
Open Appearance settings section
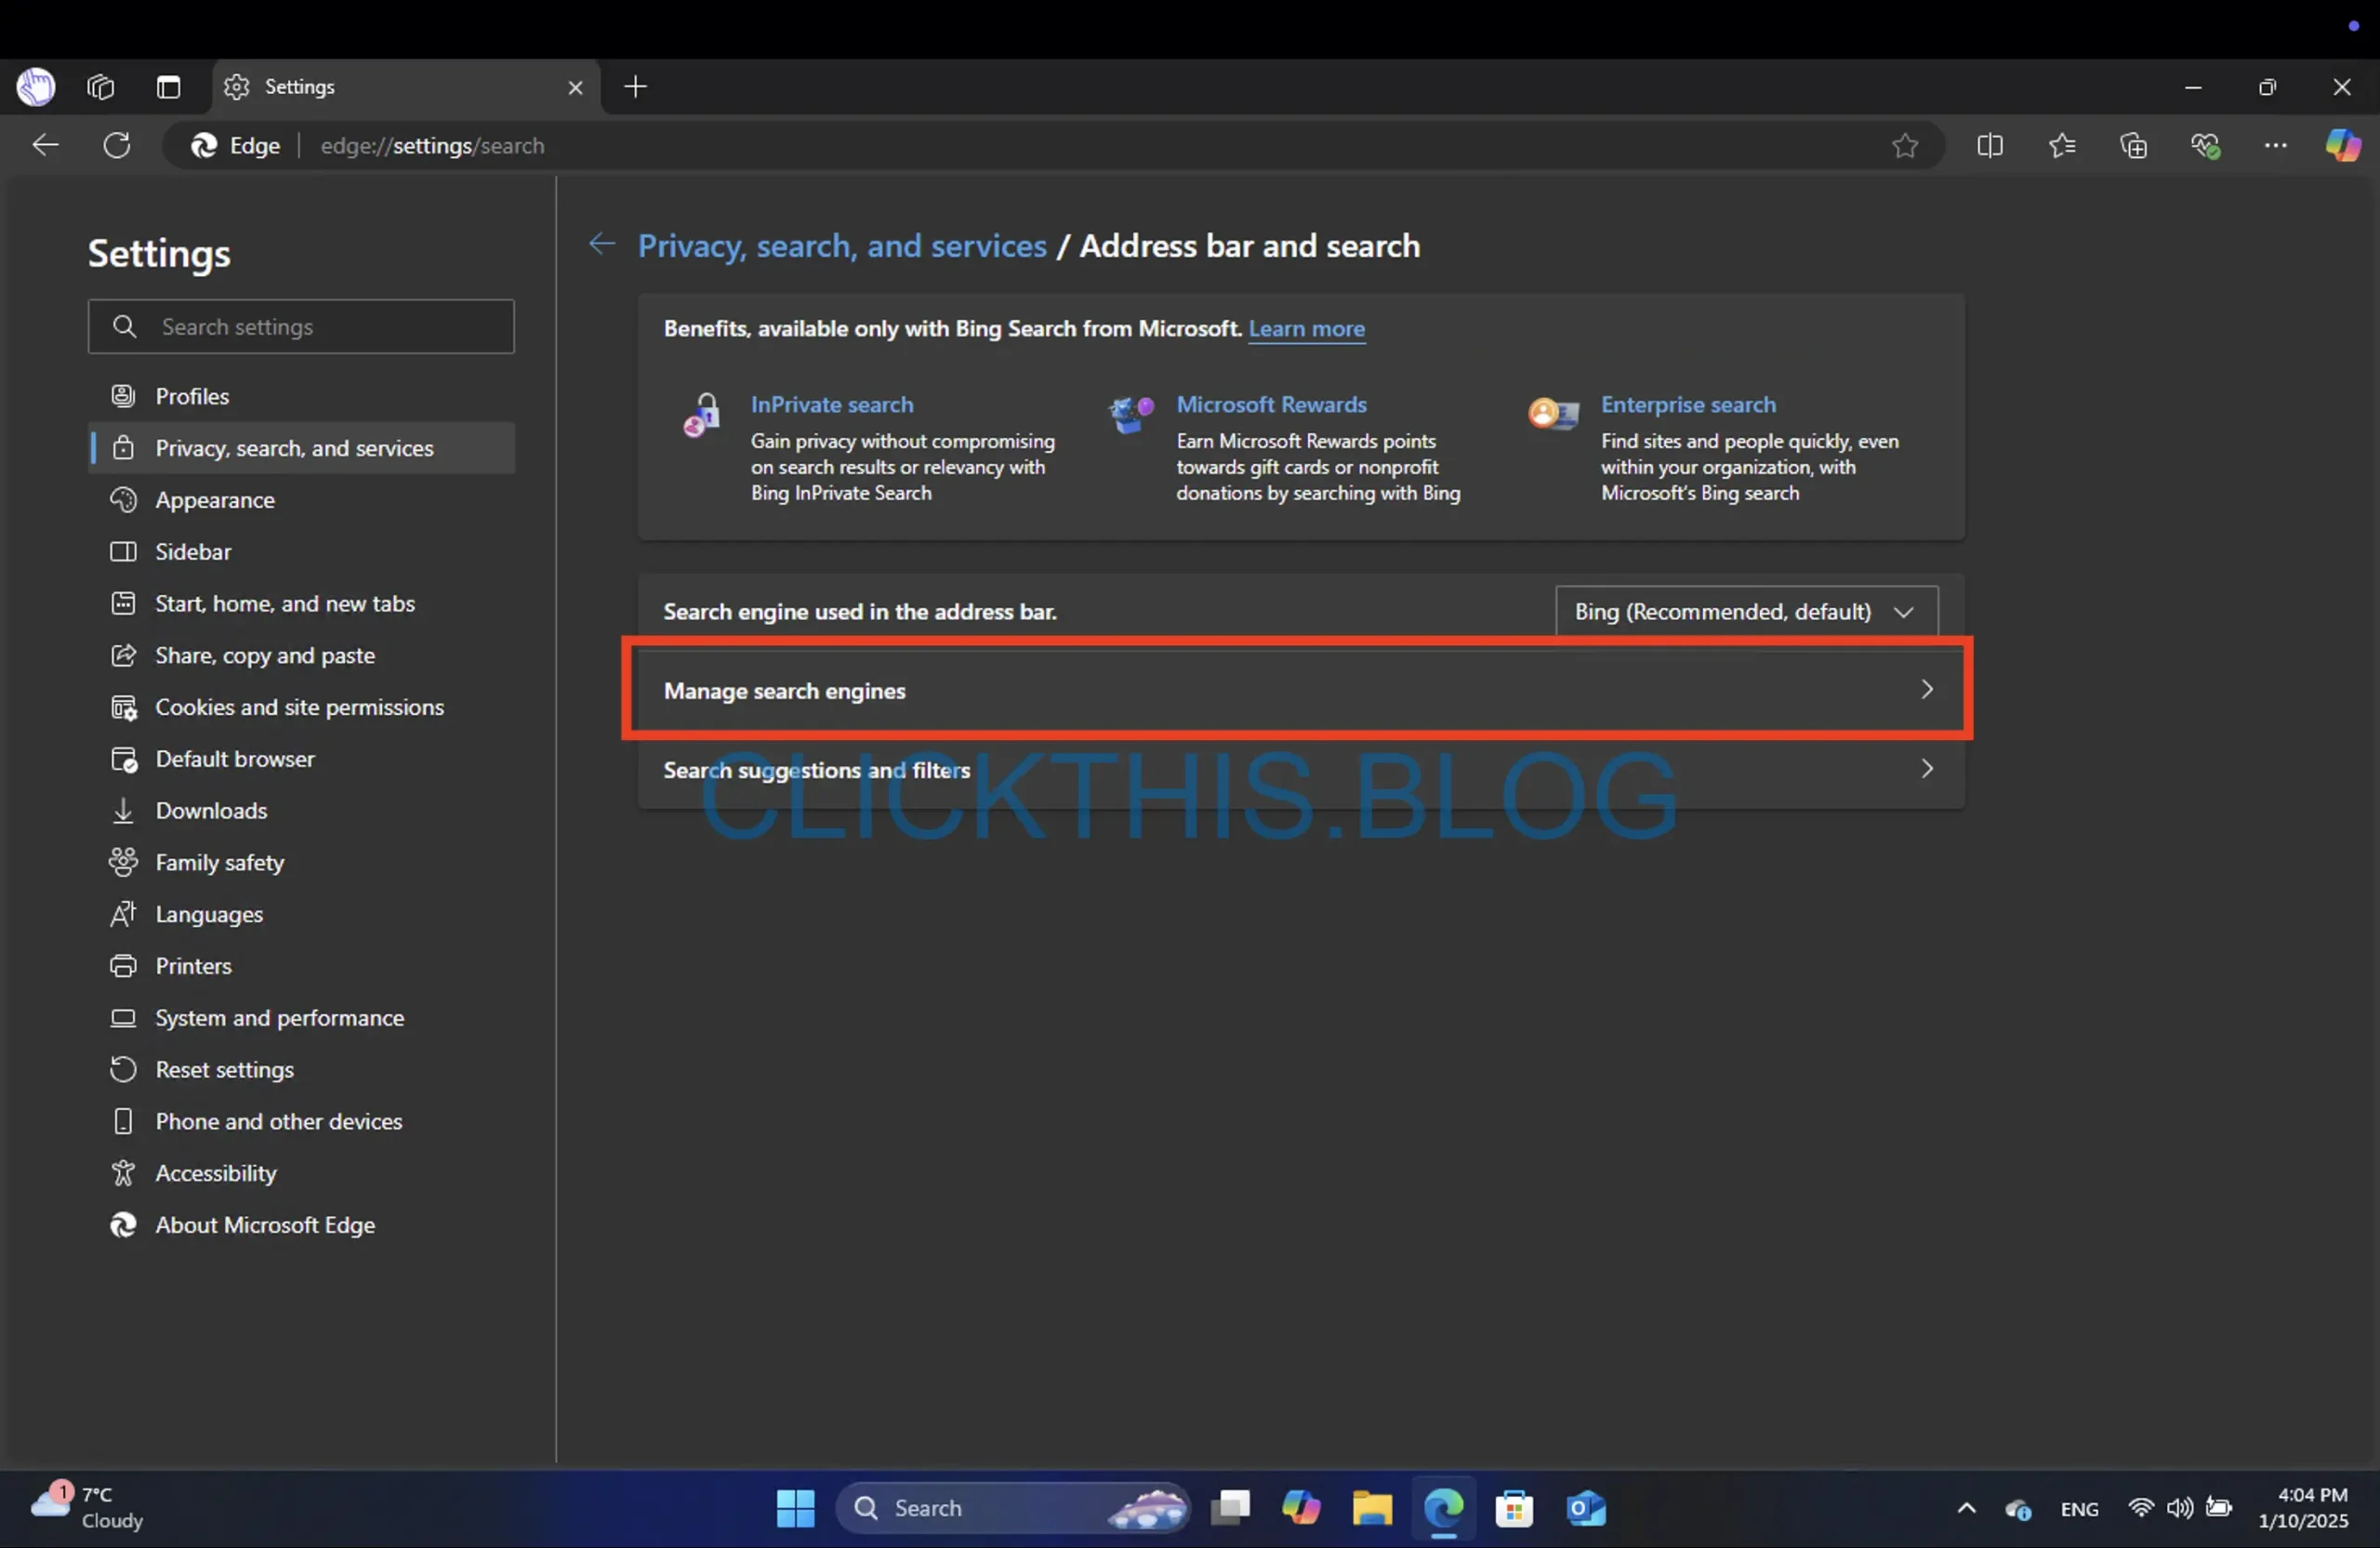(301, 500)
